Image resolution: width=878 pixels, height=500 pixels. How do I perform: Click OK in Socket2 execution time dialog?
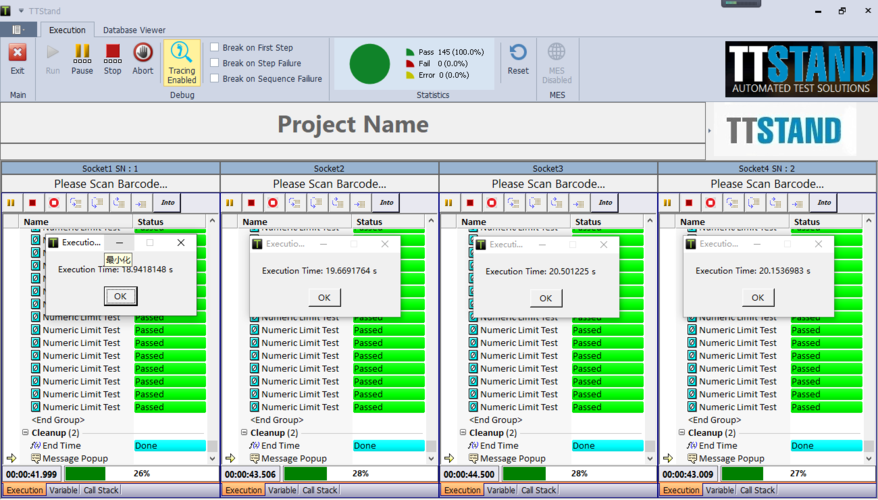coord(324,298)
